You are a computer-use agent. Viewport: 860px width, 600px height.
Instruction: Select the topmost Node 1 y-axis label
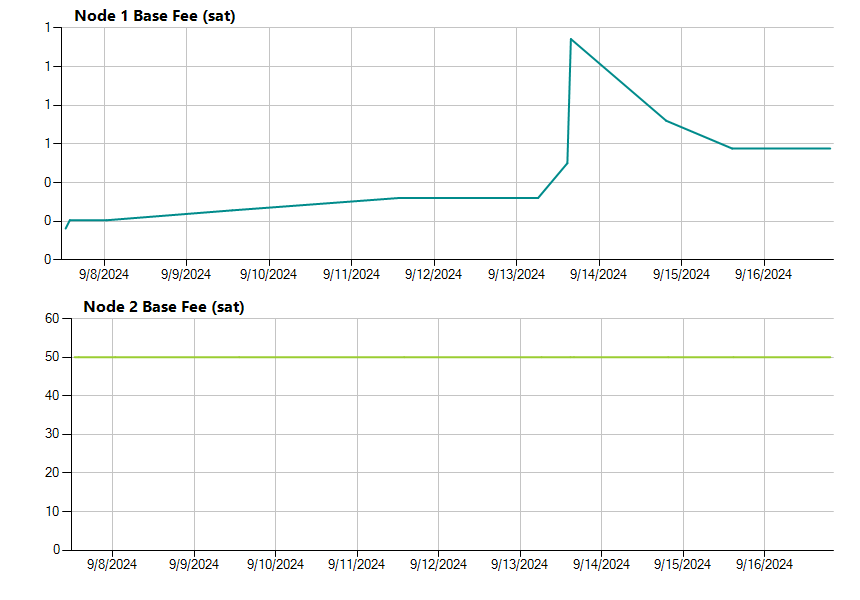(47, 28)
